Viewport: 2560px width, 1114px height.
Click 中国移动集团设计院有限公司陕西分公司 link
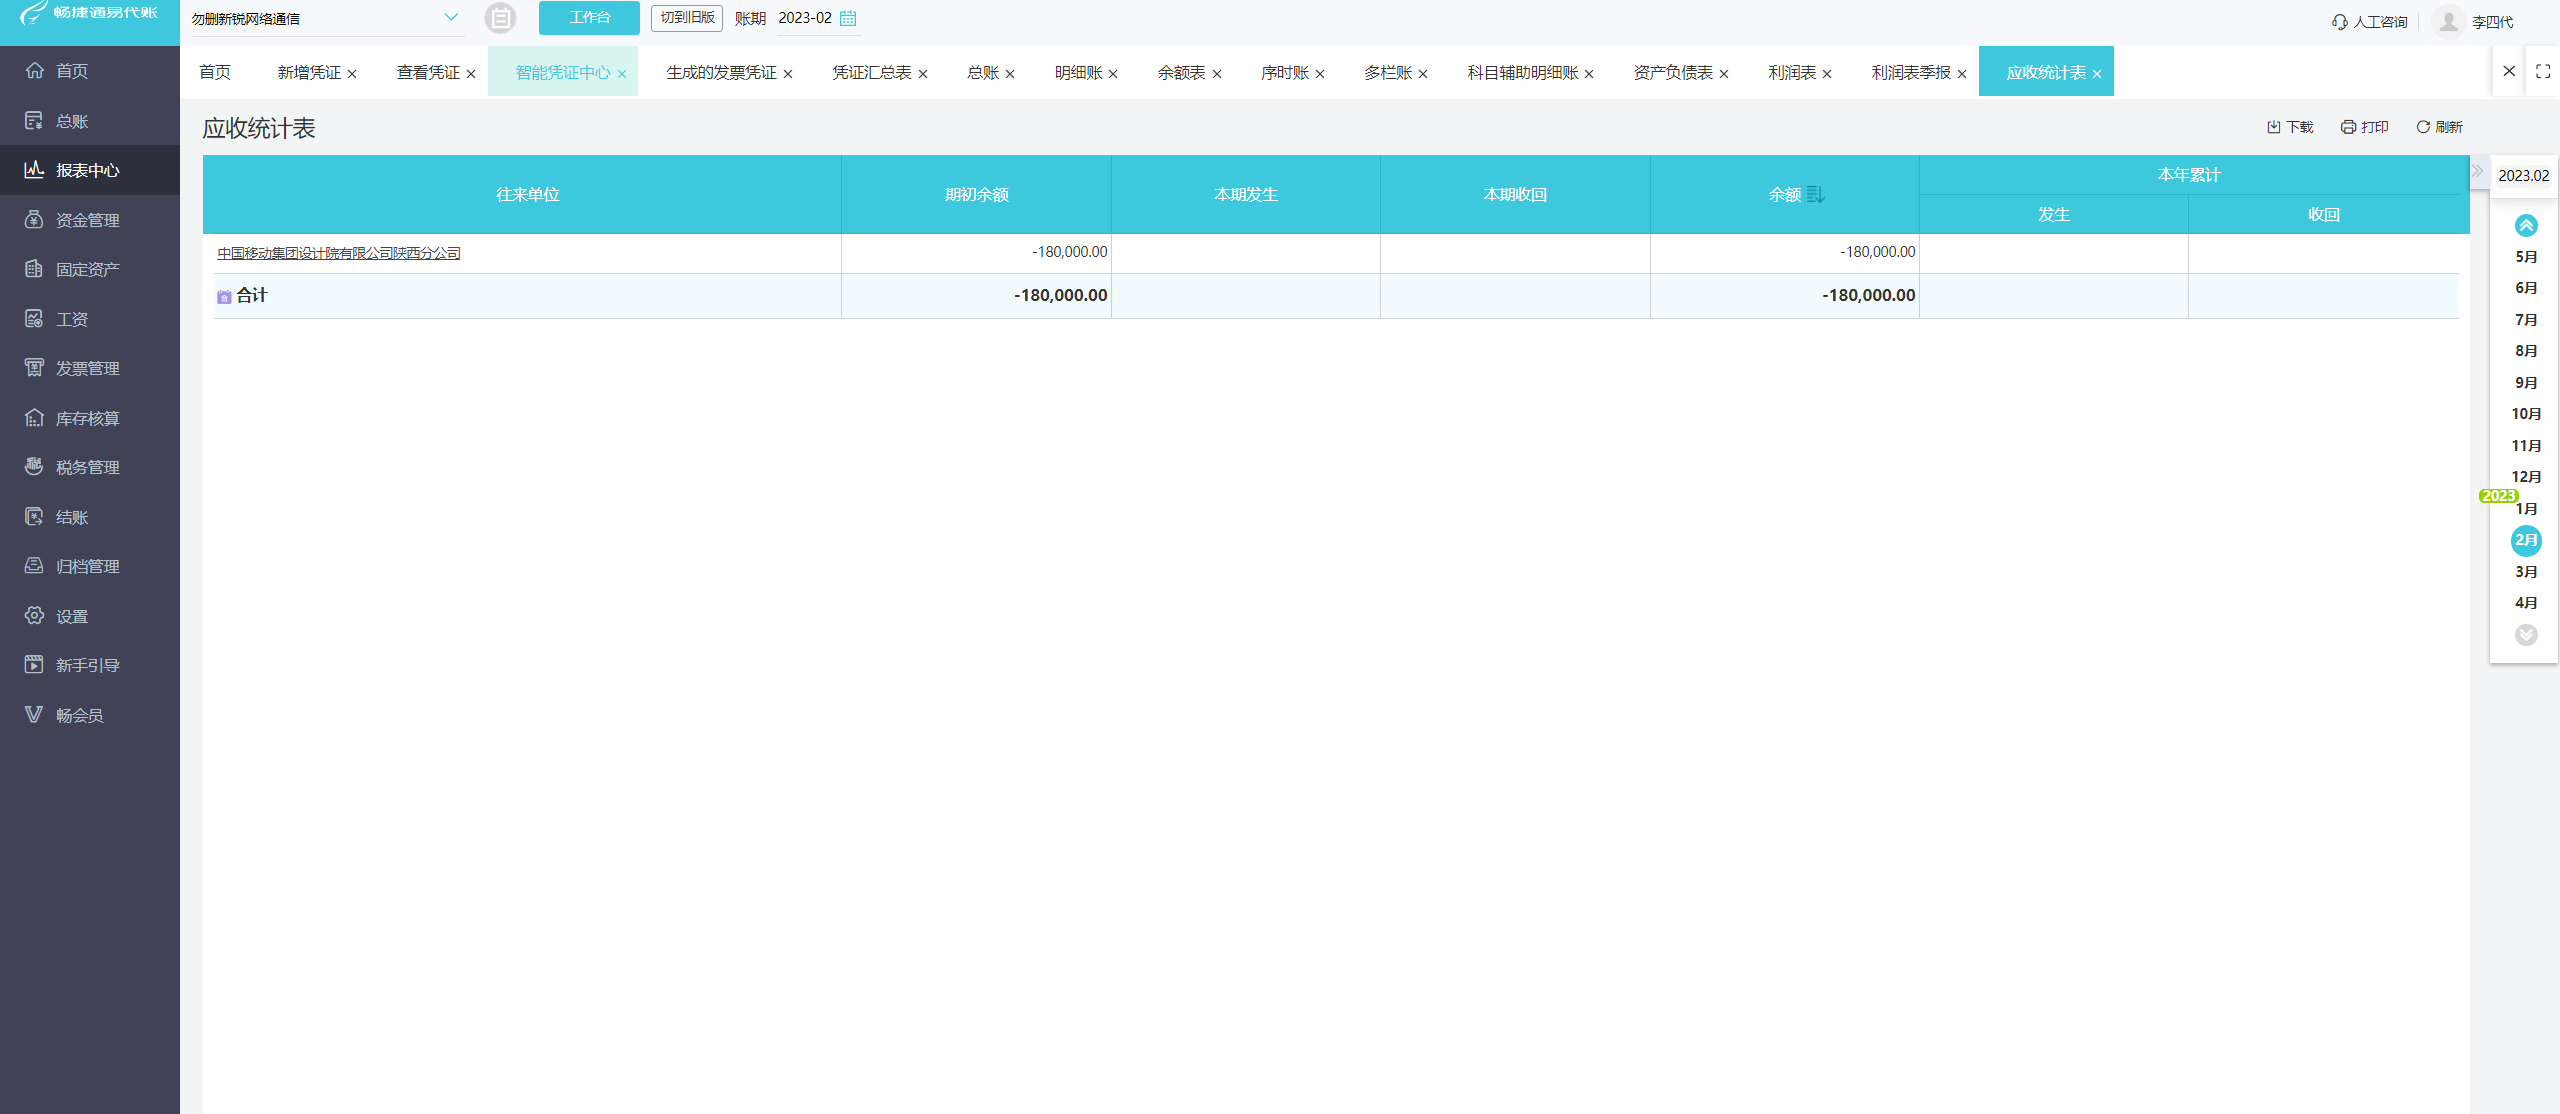coord(336,253)
